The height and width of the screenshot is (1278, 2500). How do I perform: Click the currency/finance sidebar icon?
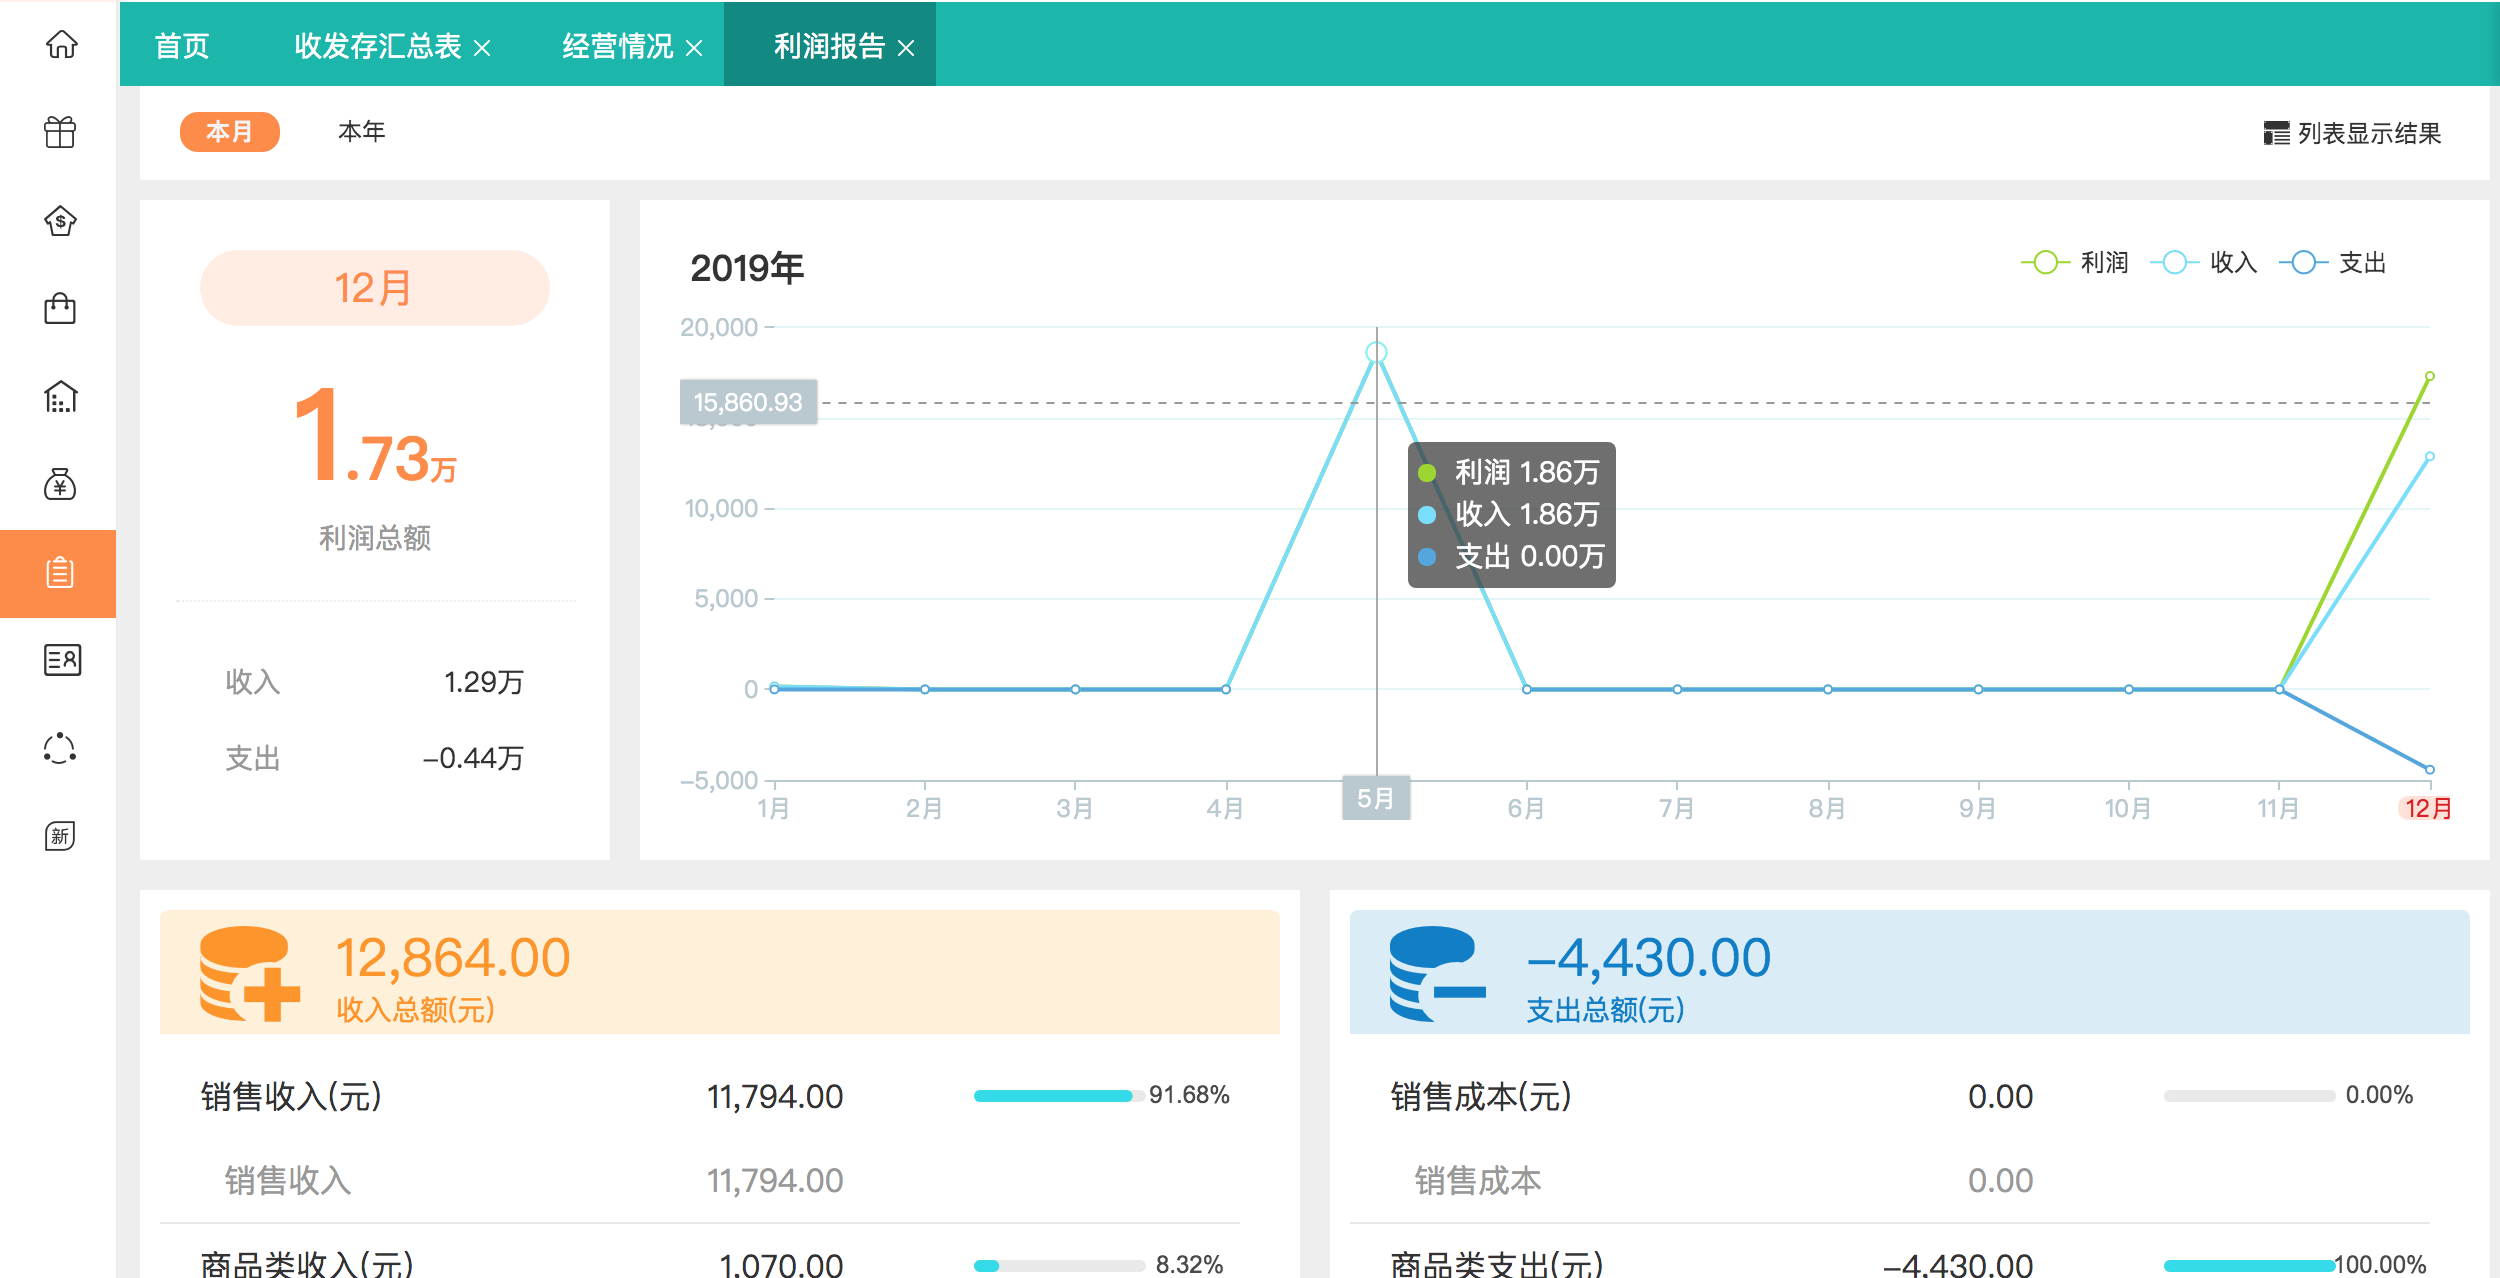pos(60,484)
